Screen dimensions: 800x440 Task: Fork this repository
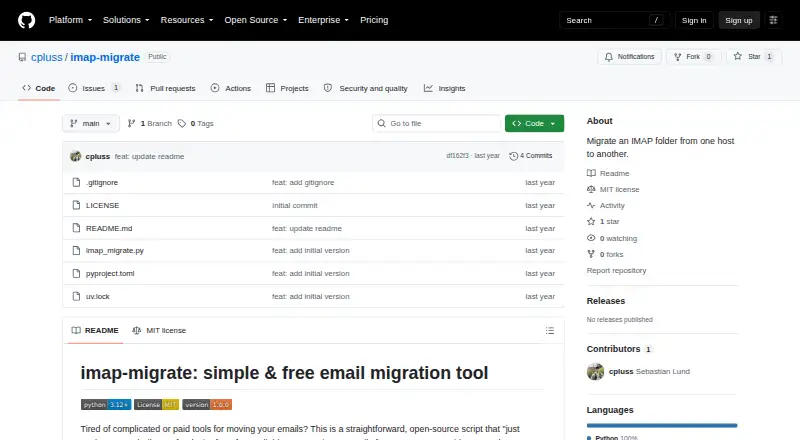click(x=693, y=57)
